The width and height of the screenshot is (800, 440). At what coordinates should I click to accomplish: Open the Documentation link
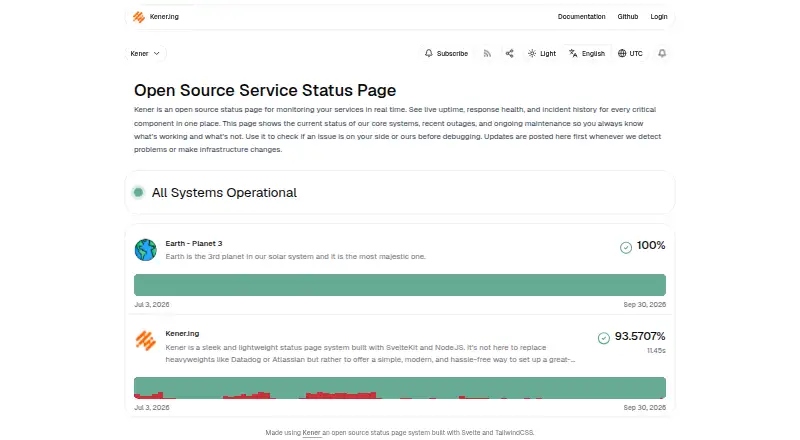(581, 17)
